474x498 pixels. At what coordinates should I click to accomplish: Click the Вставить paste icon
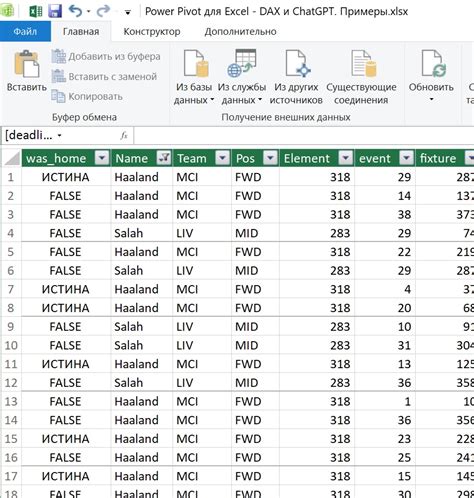coord(27,63)
